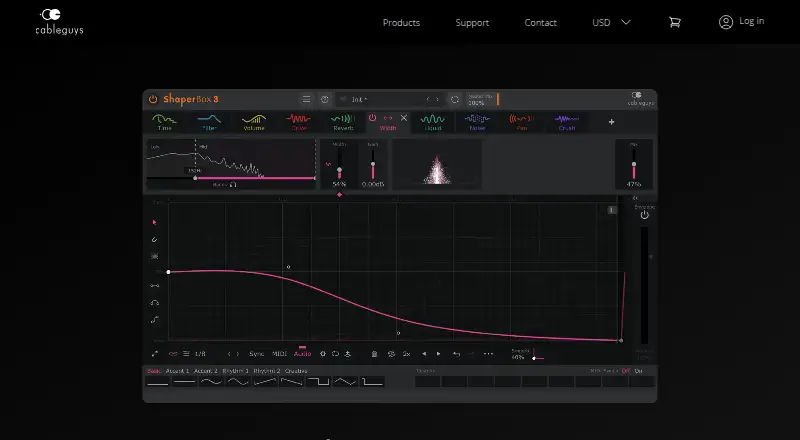The image size is (800, 440).
Task: Toggle the Width shaper power button
Action: 372,118
